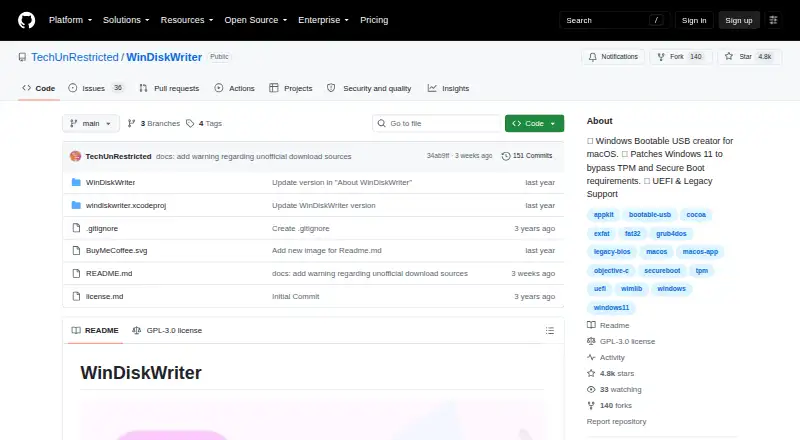Expand the green Code dropdown

tap(534, 124)
